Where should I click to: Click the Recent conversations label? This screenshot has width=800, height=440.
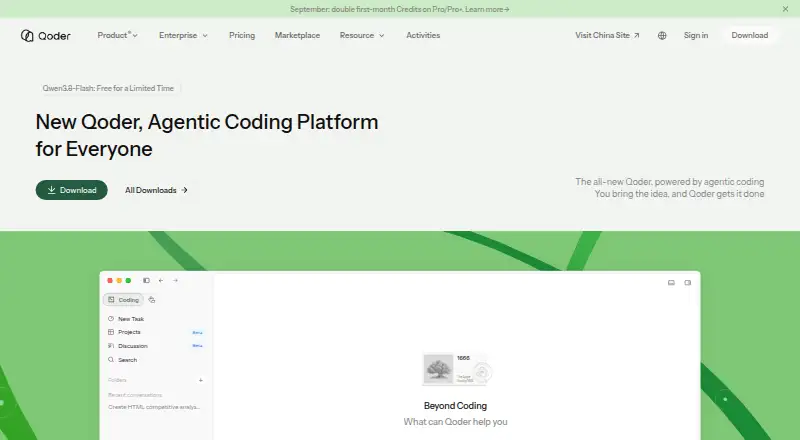pos(135,395)
